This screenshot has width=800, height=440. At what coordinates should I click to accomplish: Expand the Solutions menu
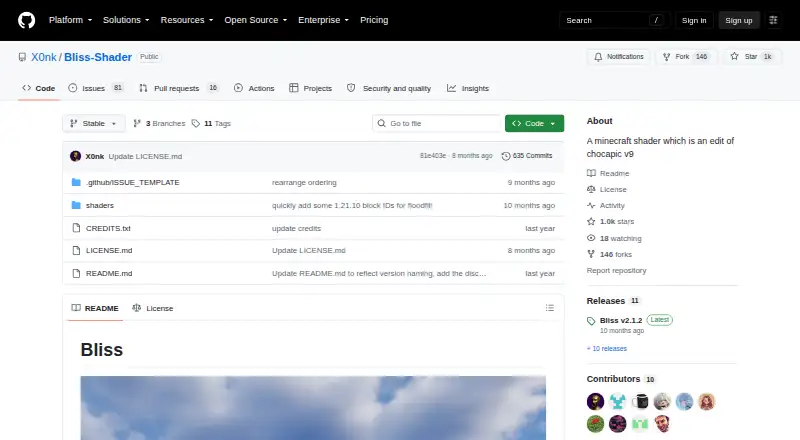point(126,20)
